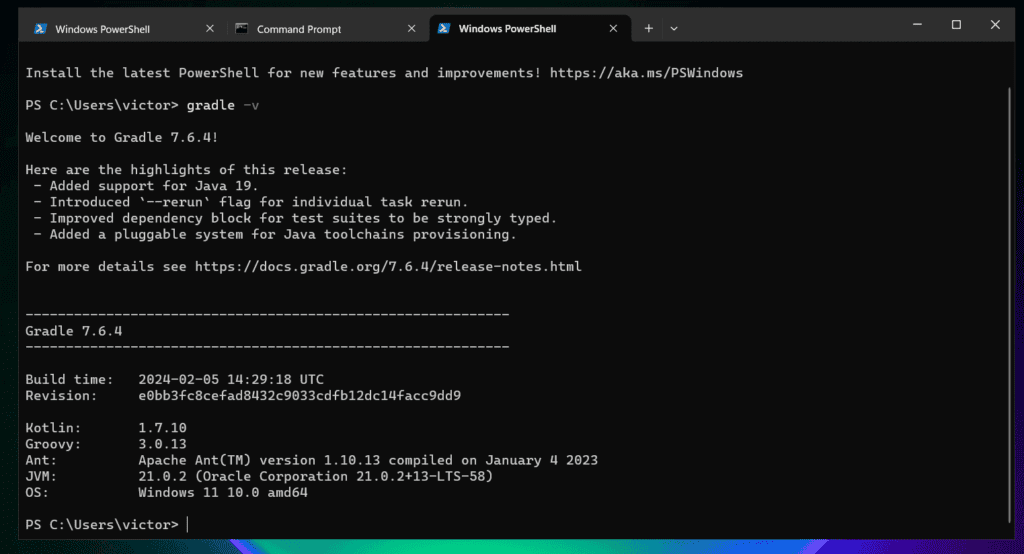The width and height of the screenshot is (1024, 554).
Task: Close the Windows Terminal window
Action: 995,25
